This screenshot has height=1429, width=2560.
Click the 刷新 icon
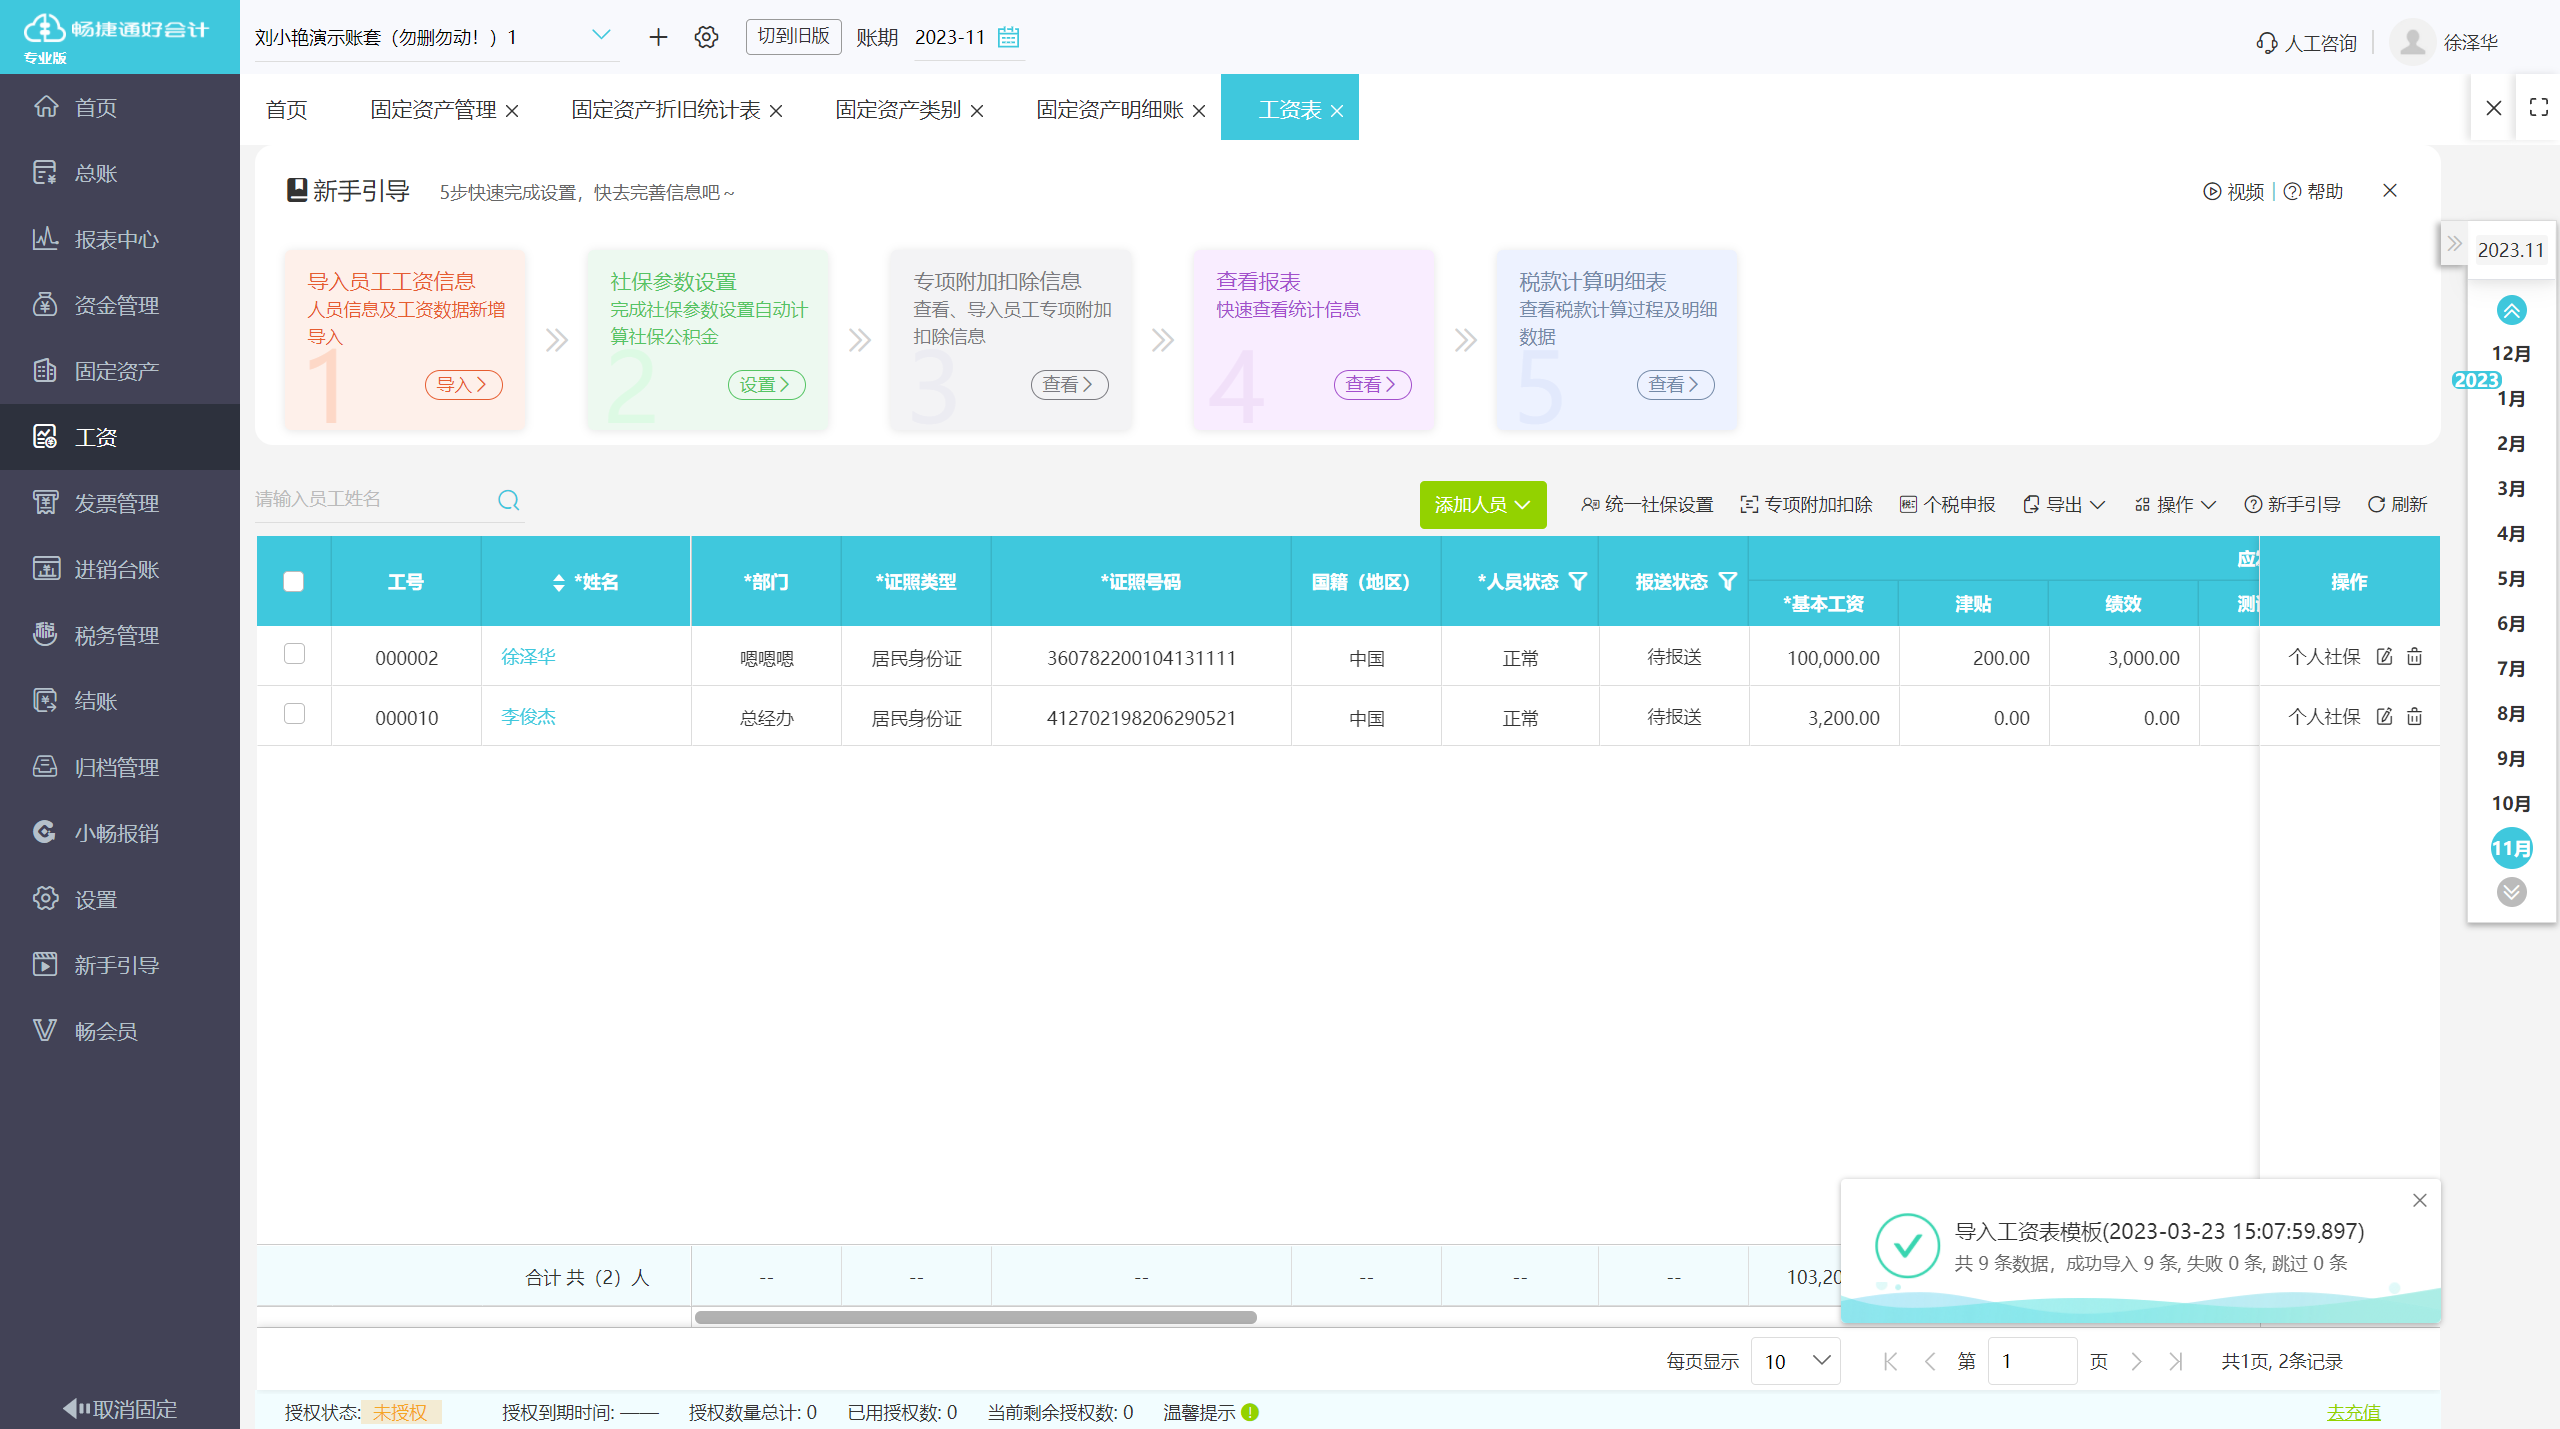point(2372,504)
